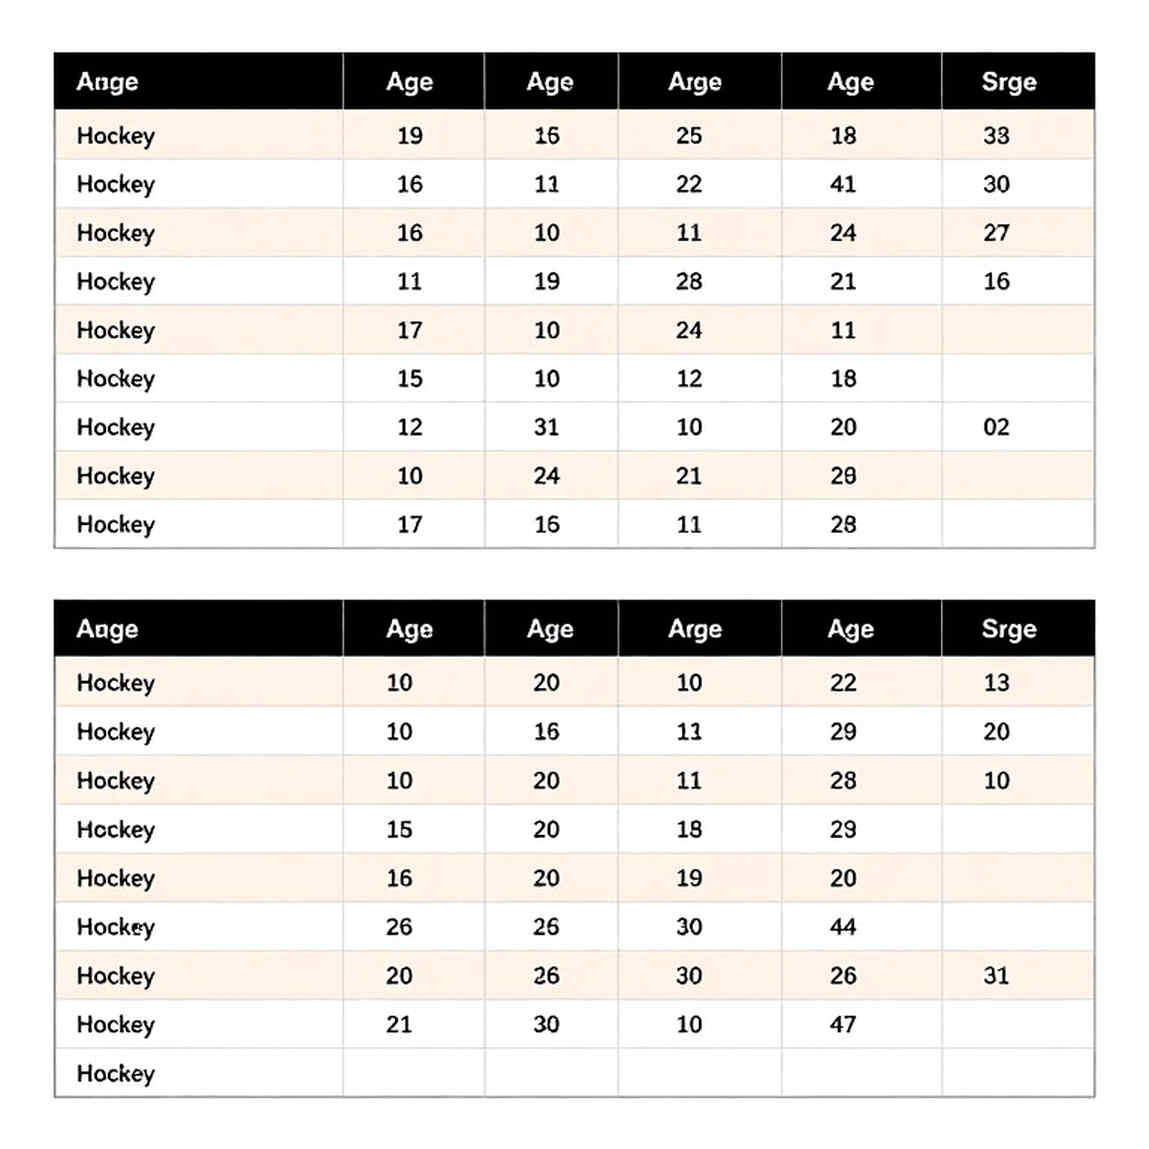
Task: Select the cell with value 41 in the top table
Action: coord(861,184)
